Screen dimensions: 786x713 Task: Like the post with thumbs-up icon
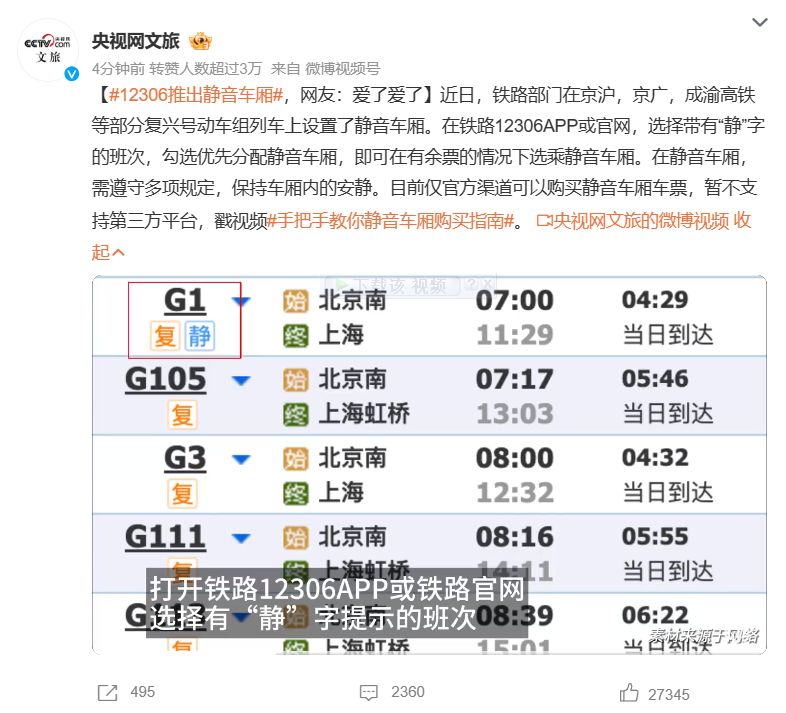629,692
